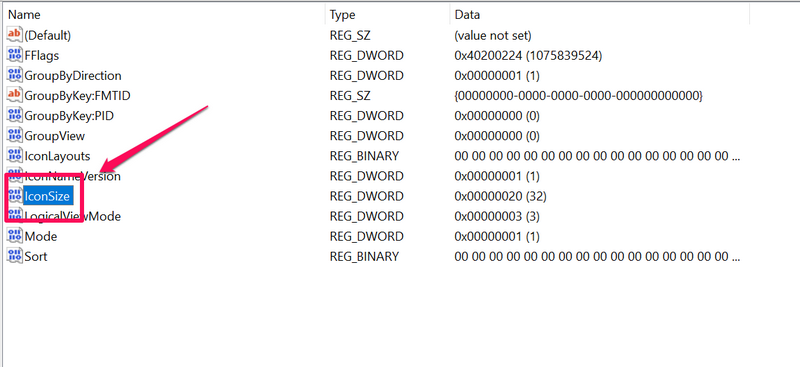Select the FFlags DWORD icon

14,55
